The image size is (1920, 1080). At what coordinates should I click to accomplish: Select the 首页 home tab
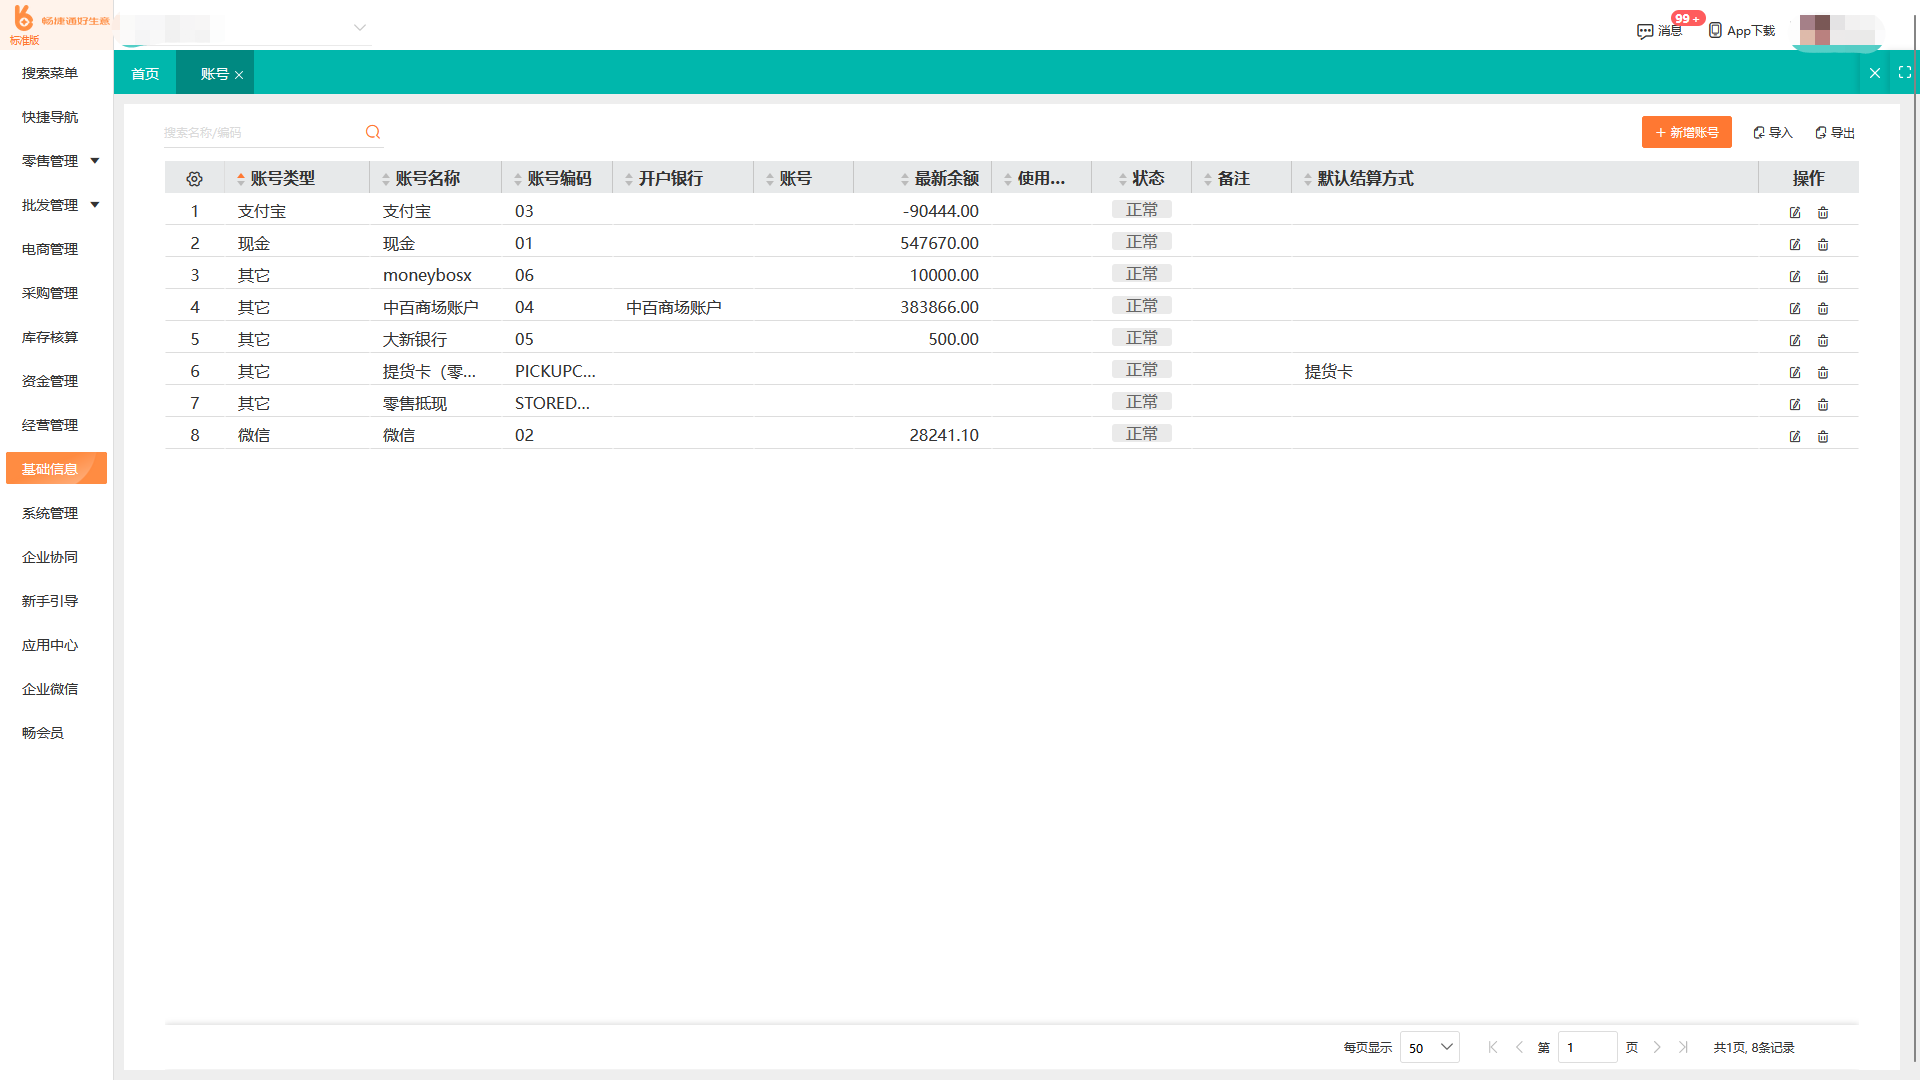pyautogui.click(x=146, y=73)
